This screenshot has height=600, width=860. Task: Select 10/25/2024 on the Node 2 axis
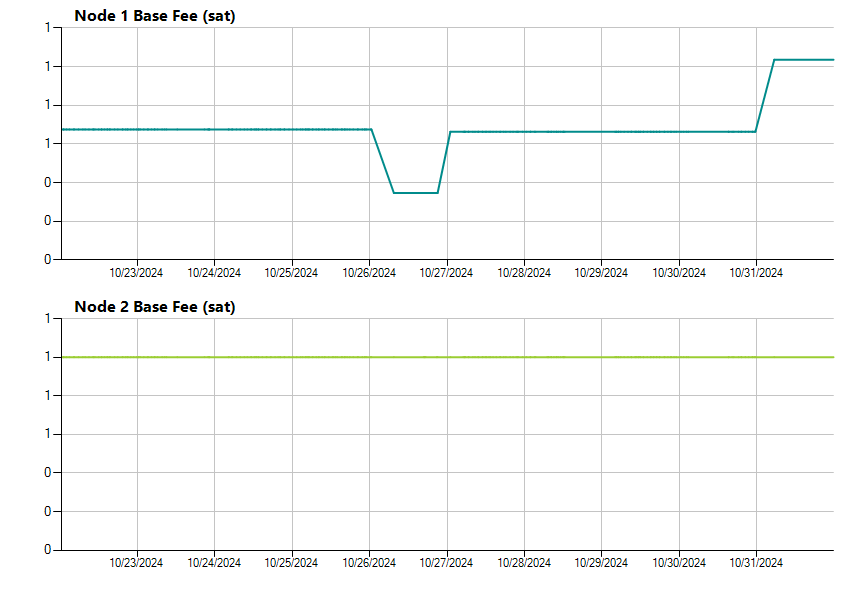[x=291, y=563]
